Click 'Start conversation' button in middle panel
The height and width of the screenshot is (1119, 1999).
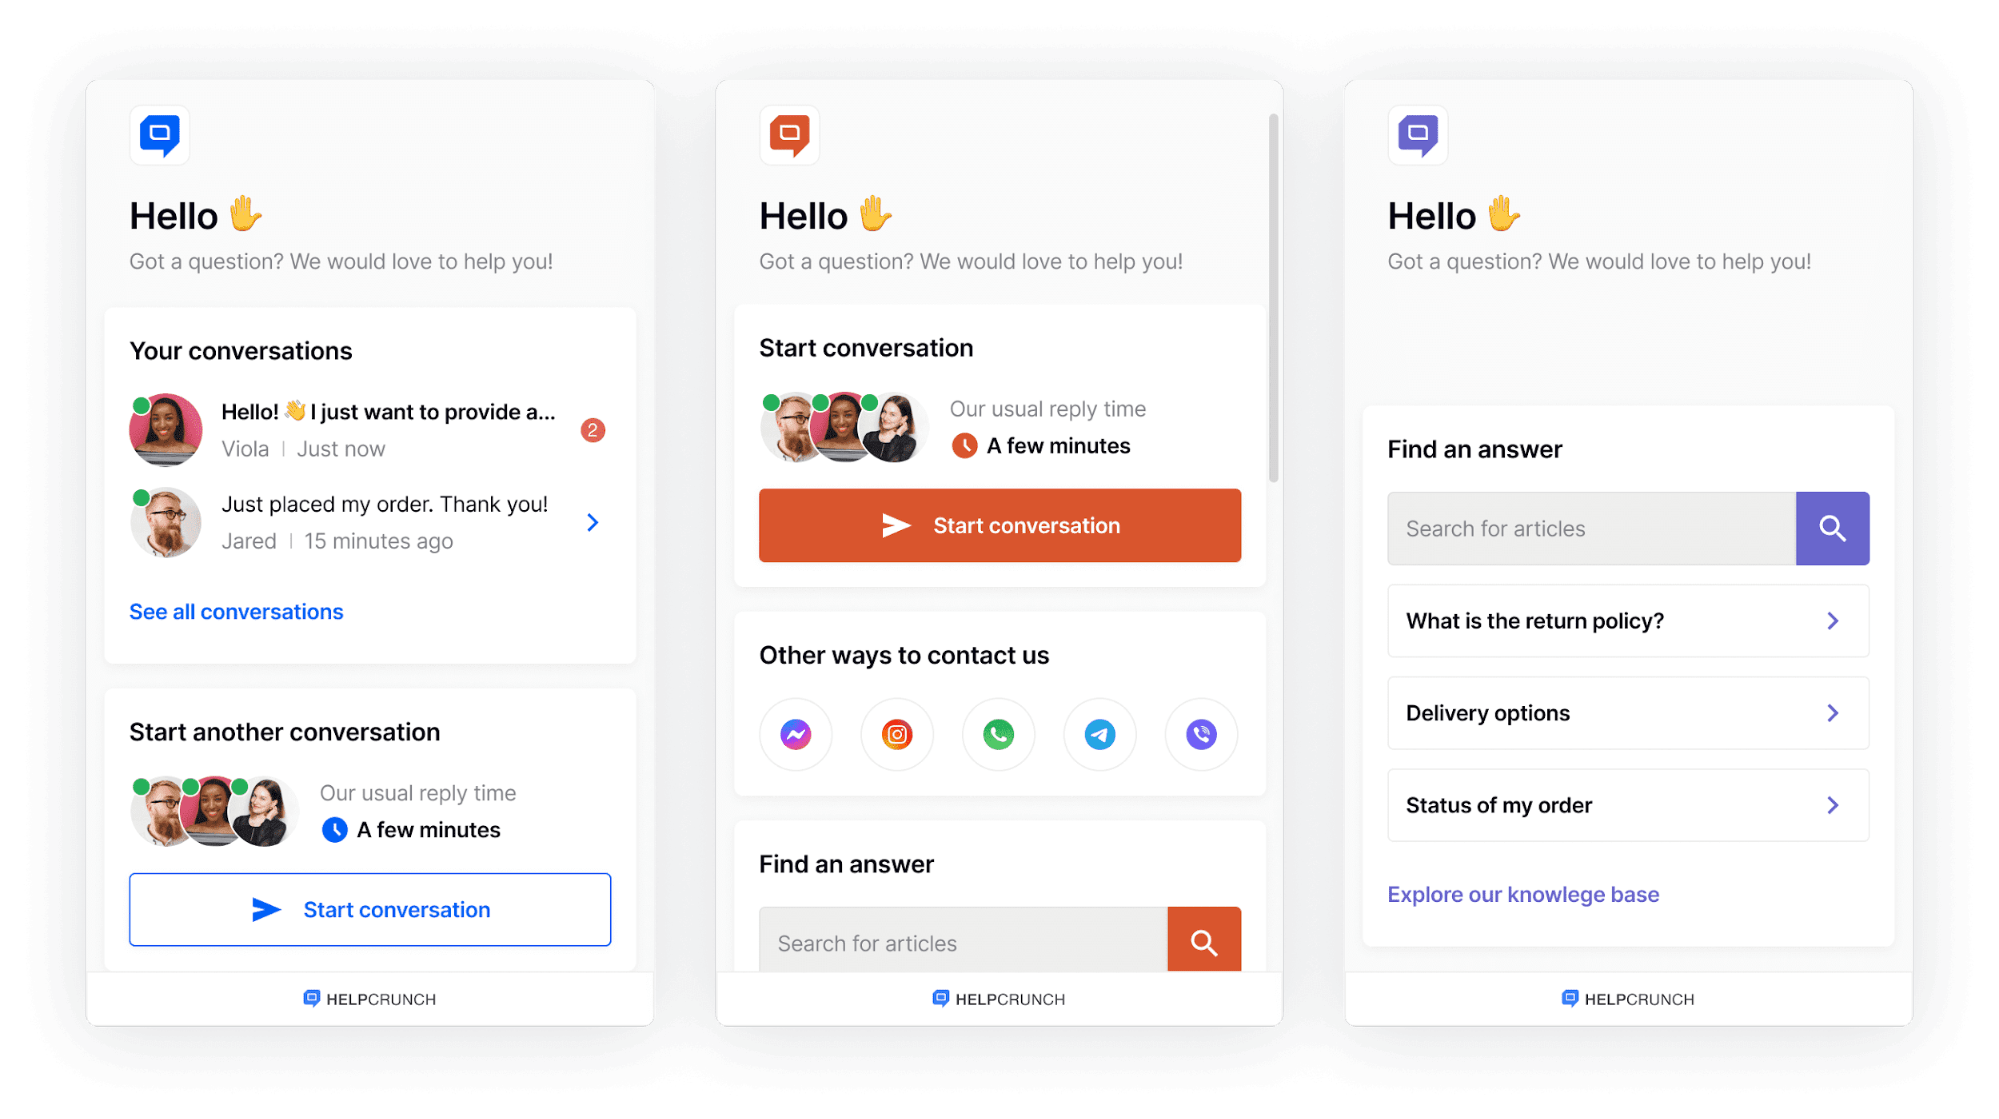(x=998, y=526)
